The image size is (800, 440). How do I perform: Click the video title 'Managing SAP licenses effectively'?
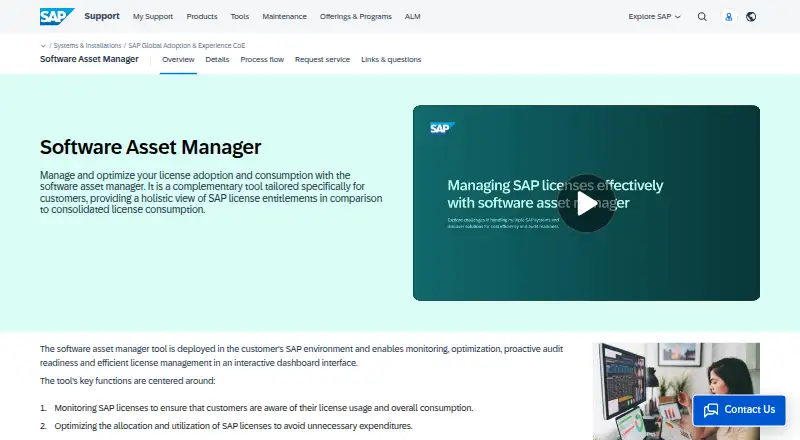(x=555, y=194)
